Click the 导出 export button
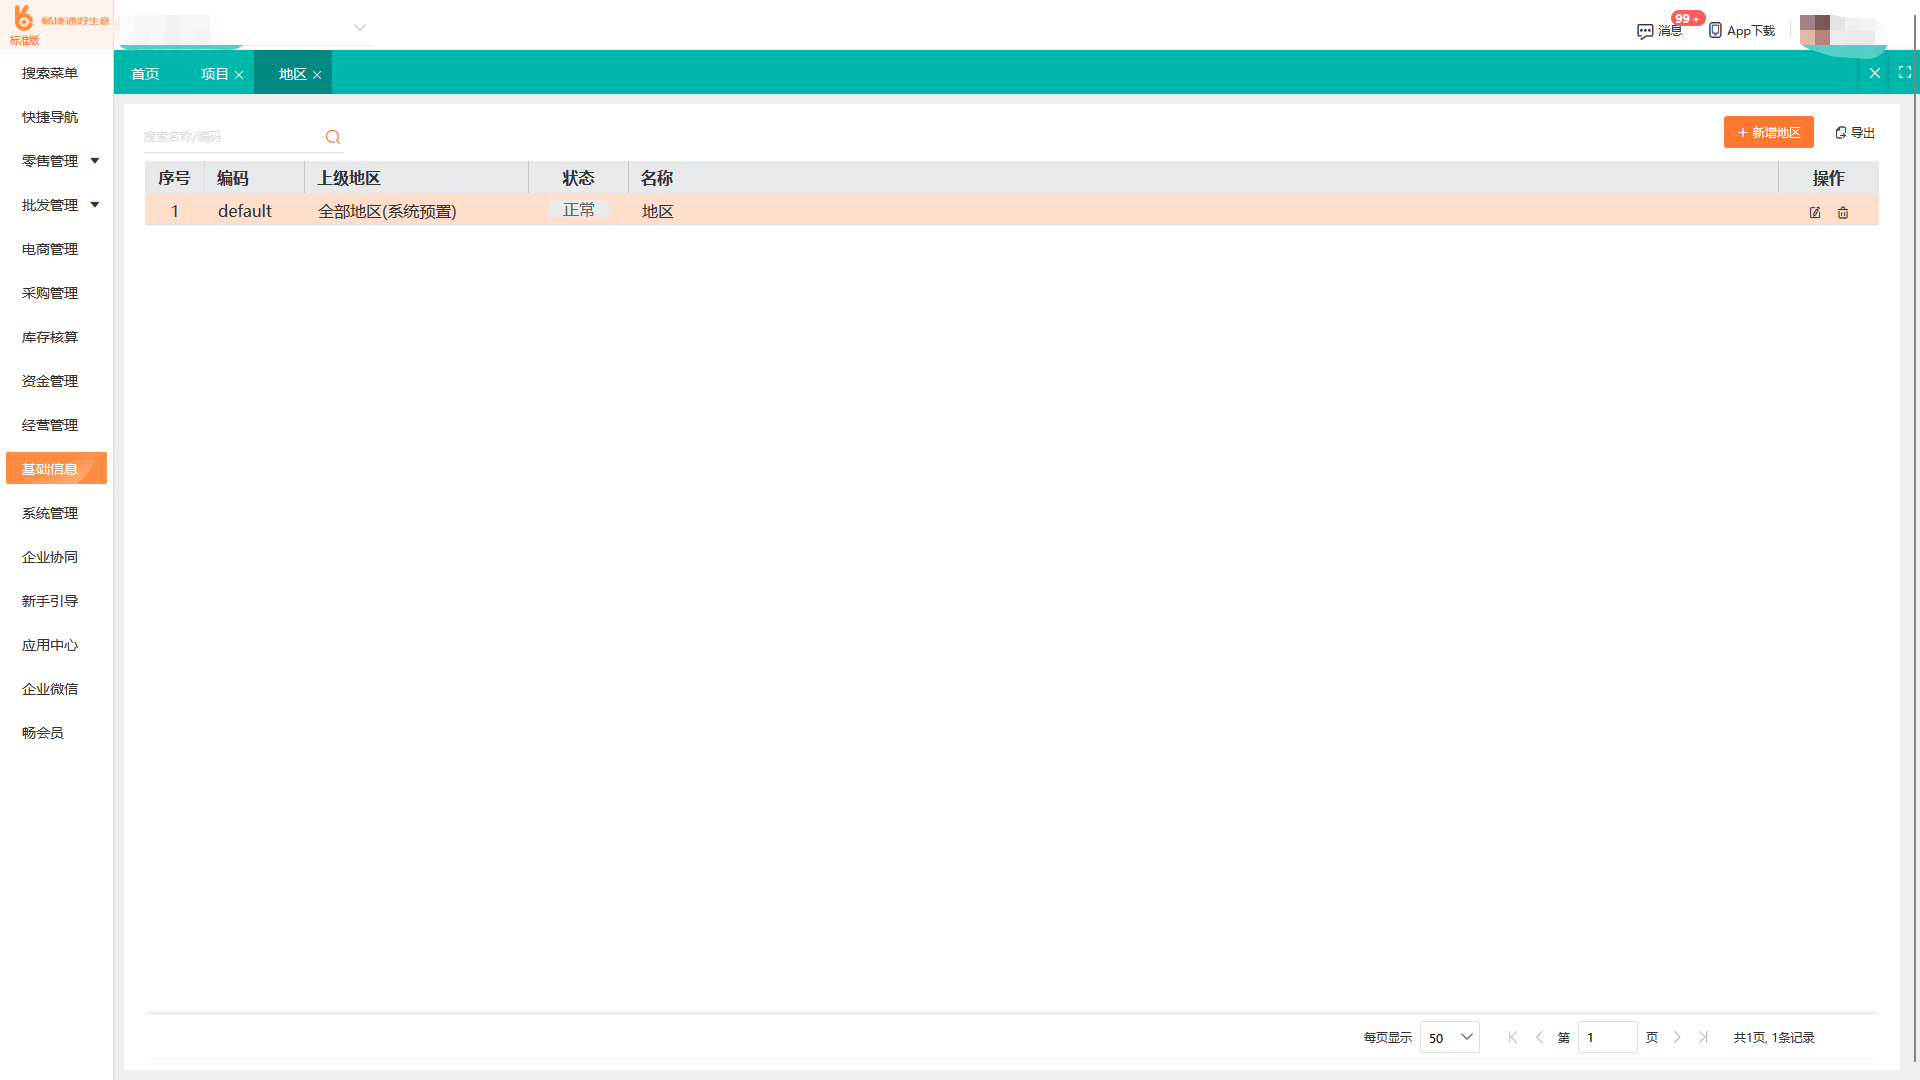 [x=1855, y=132]
